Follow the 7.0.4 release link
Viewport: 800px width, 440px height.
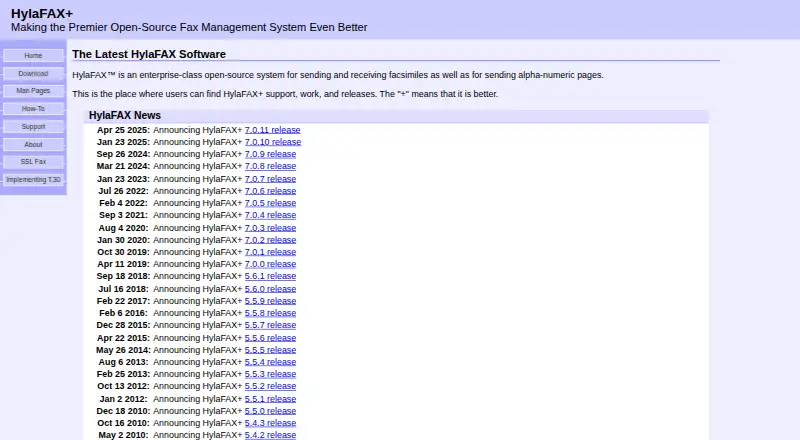pos(270,215)
